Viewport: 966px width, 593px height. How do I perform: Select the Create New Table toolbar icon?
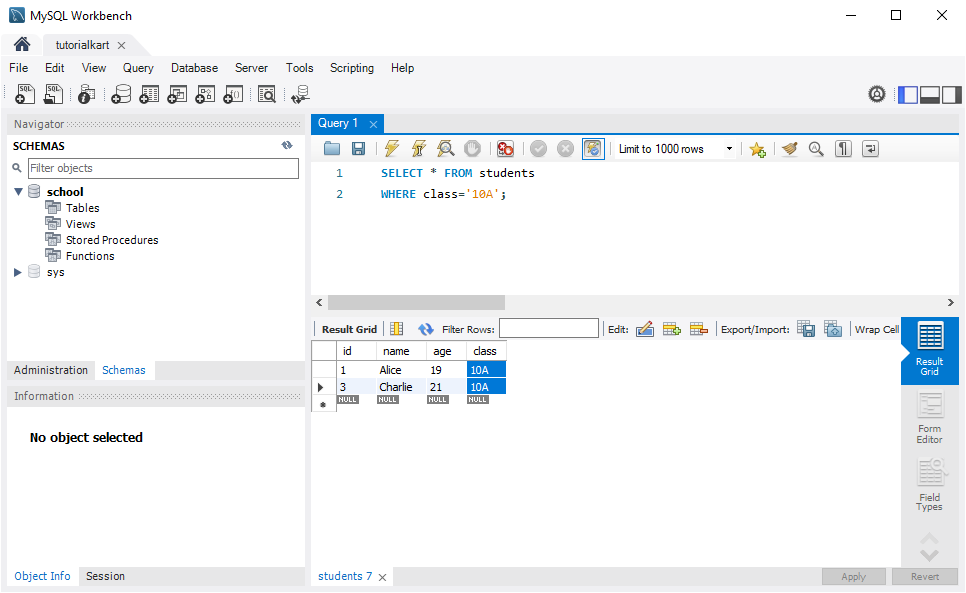click(x=149, y=93)
